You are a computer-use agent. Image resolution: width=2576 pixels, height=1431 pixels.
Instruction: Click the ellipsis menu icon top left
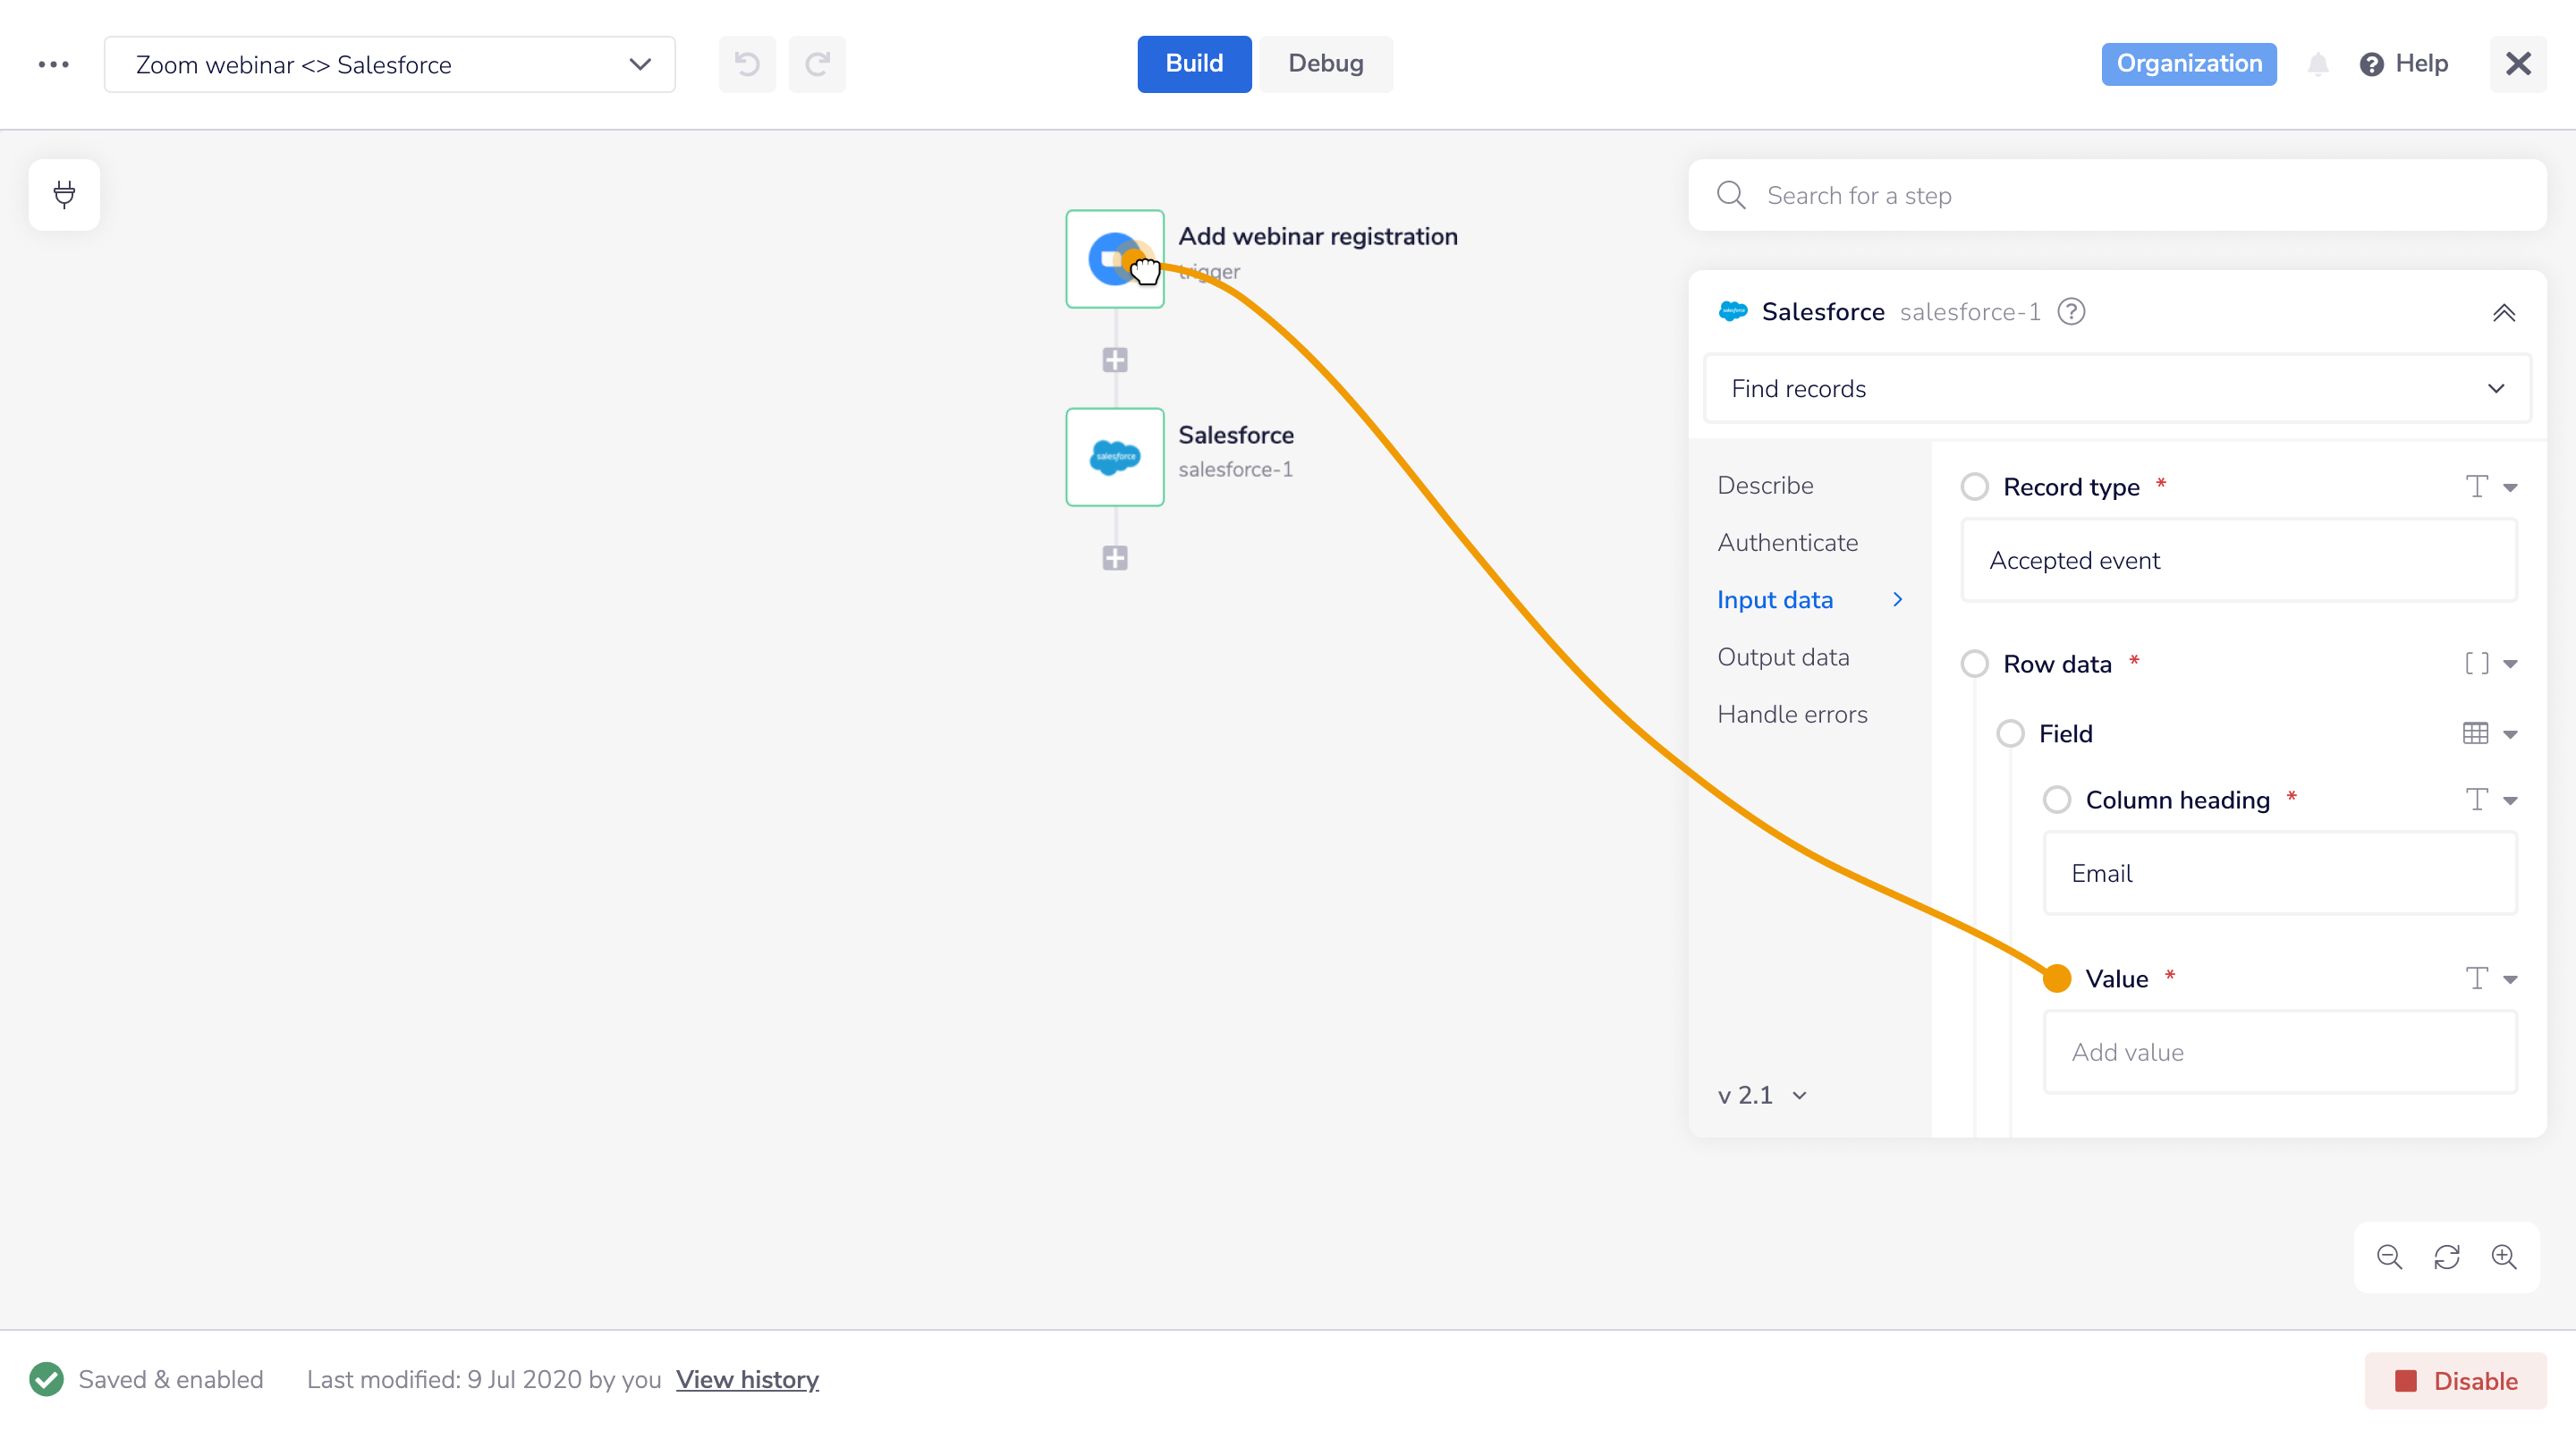click(53, 64)
